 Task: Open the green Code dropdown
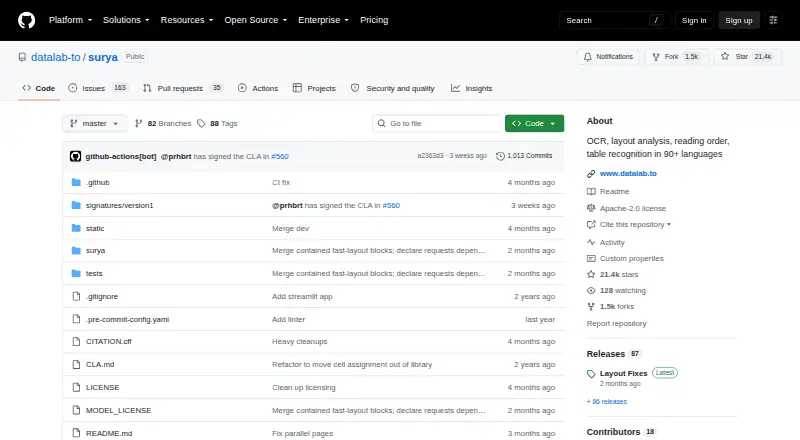click(x=534, y=124)
